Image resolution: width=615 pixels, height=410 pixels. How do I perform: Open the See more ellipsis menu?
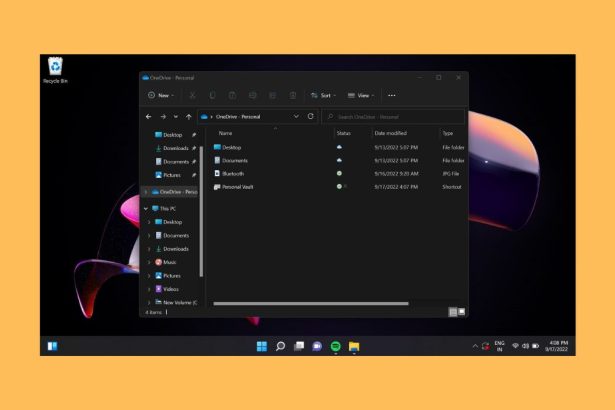pyautogui.click(x=391, y=95)
